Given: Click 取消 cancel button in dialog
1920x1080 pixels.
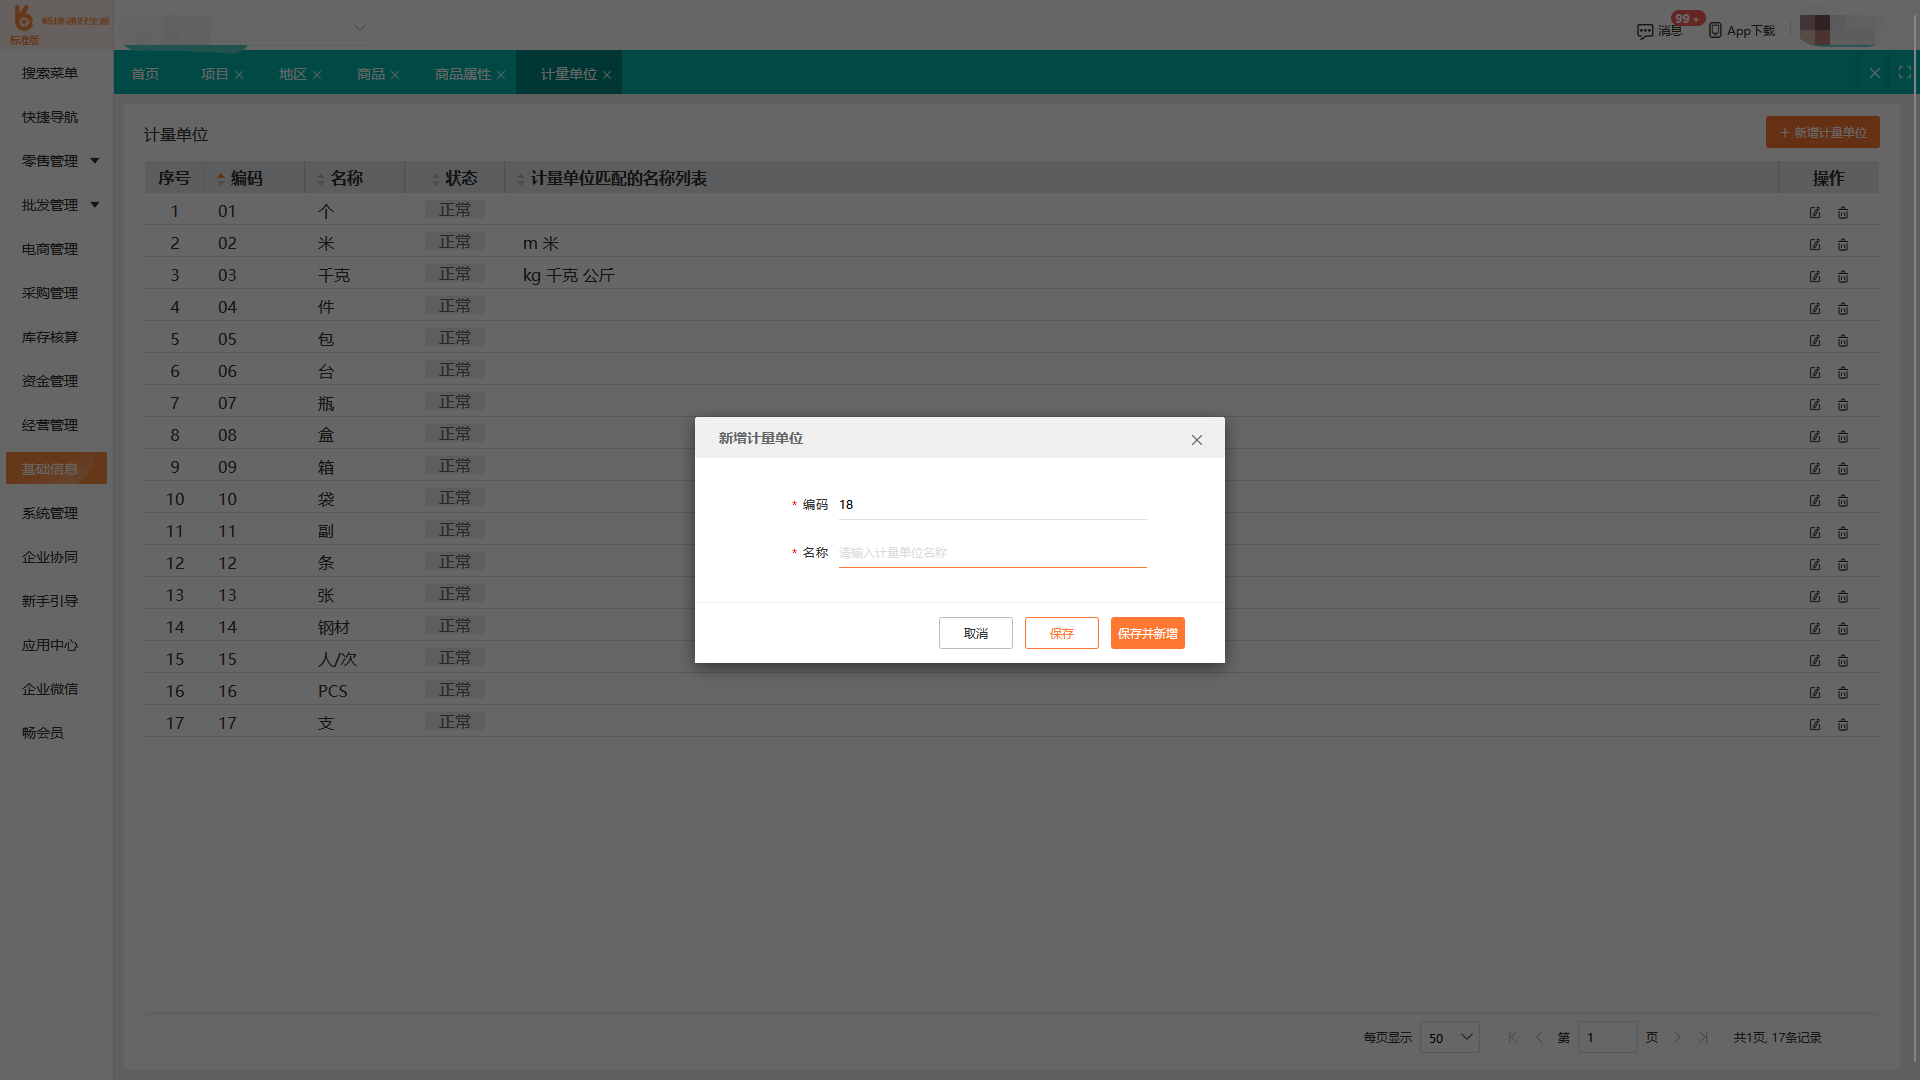Looking at the screenshot, I should click(x=975, y=633).
